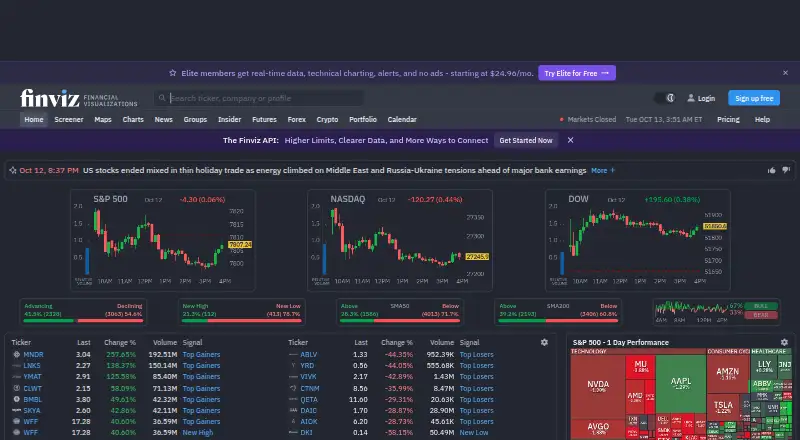Click the BMBL company logo icon
The height and width of the screenshot is (440, 800).
[16, 400]
